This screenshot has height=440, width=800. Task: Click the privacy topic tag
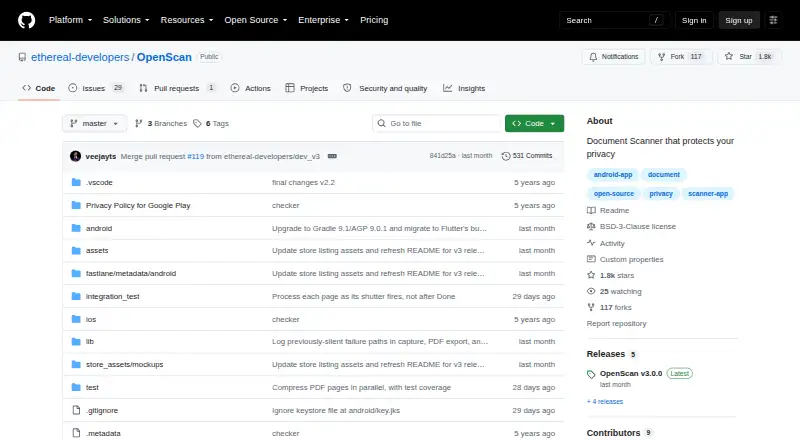pyautogui.click(x=661, y=193)
